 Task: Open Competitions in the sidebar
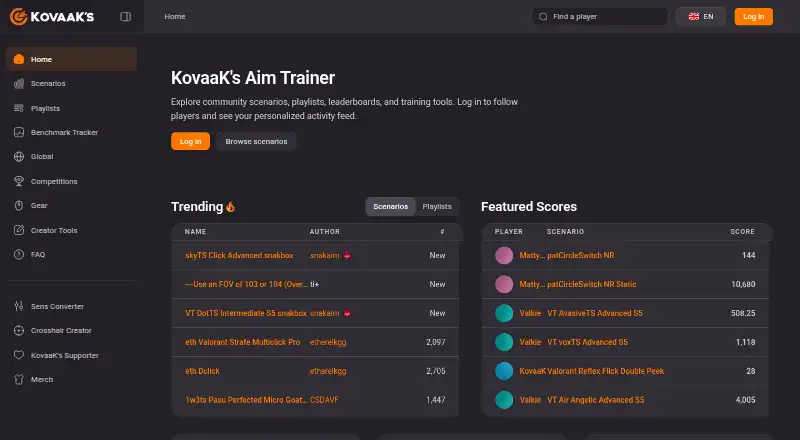point(72,181)
